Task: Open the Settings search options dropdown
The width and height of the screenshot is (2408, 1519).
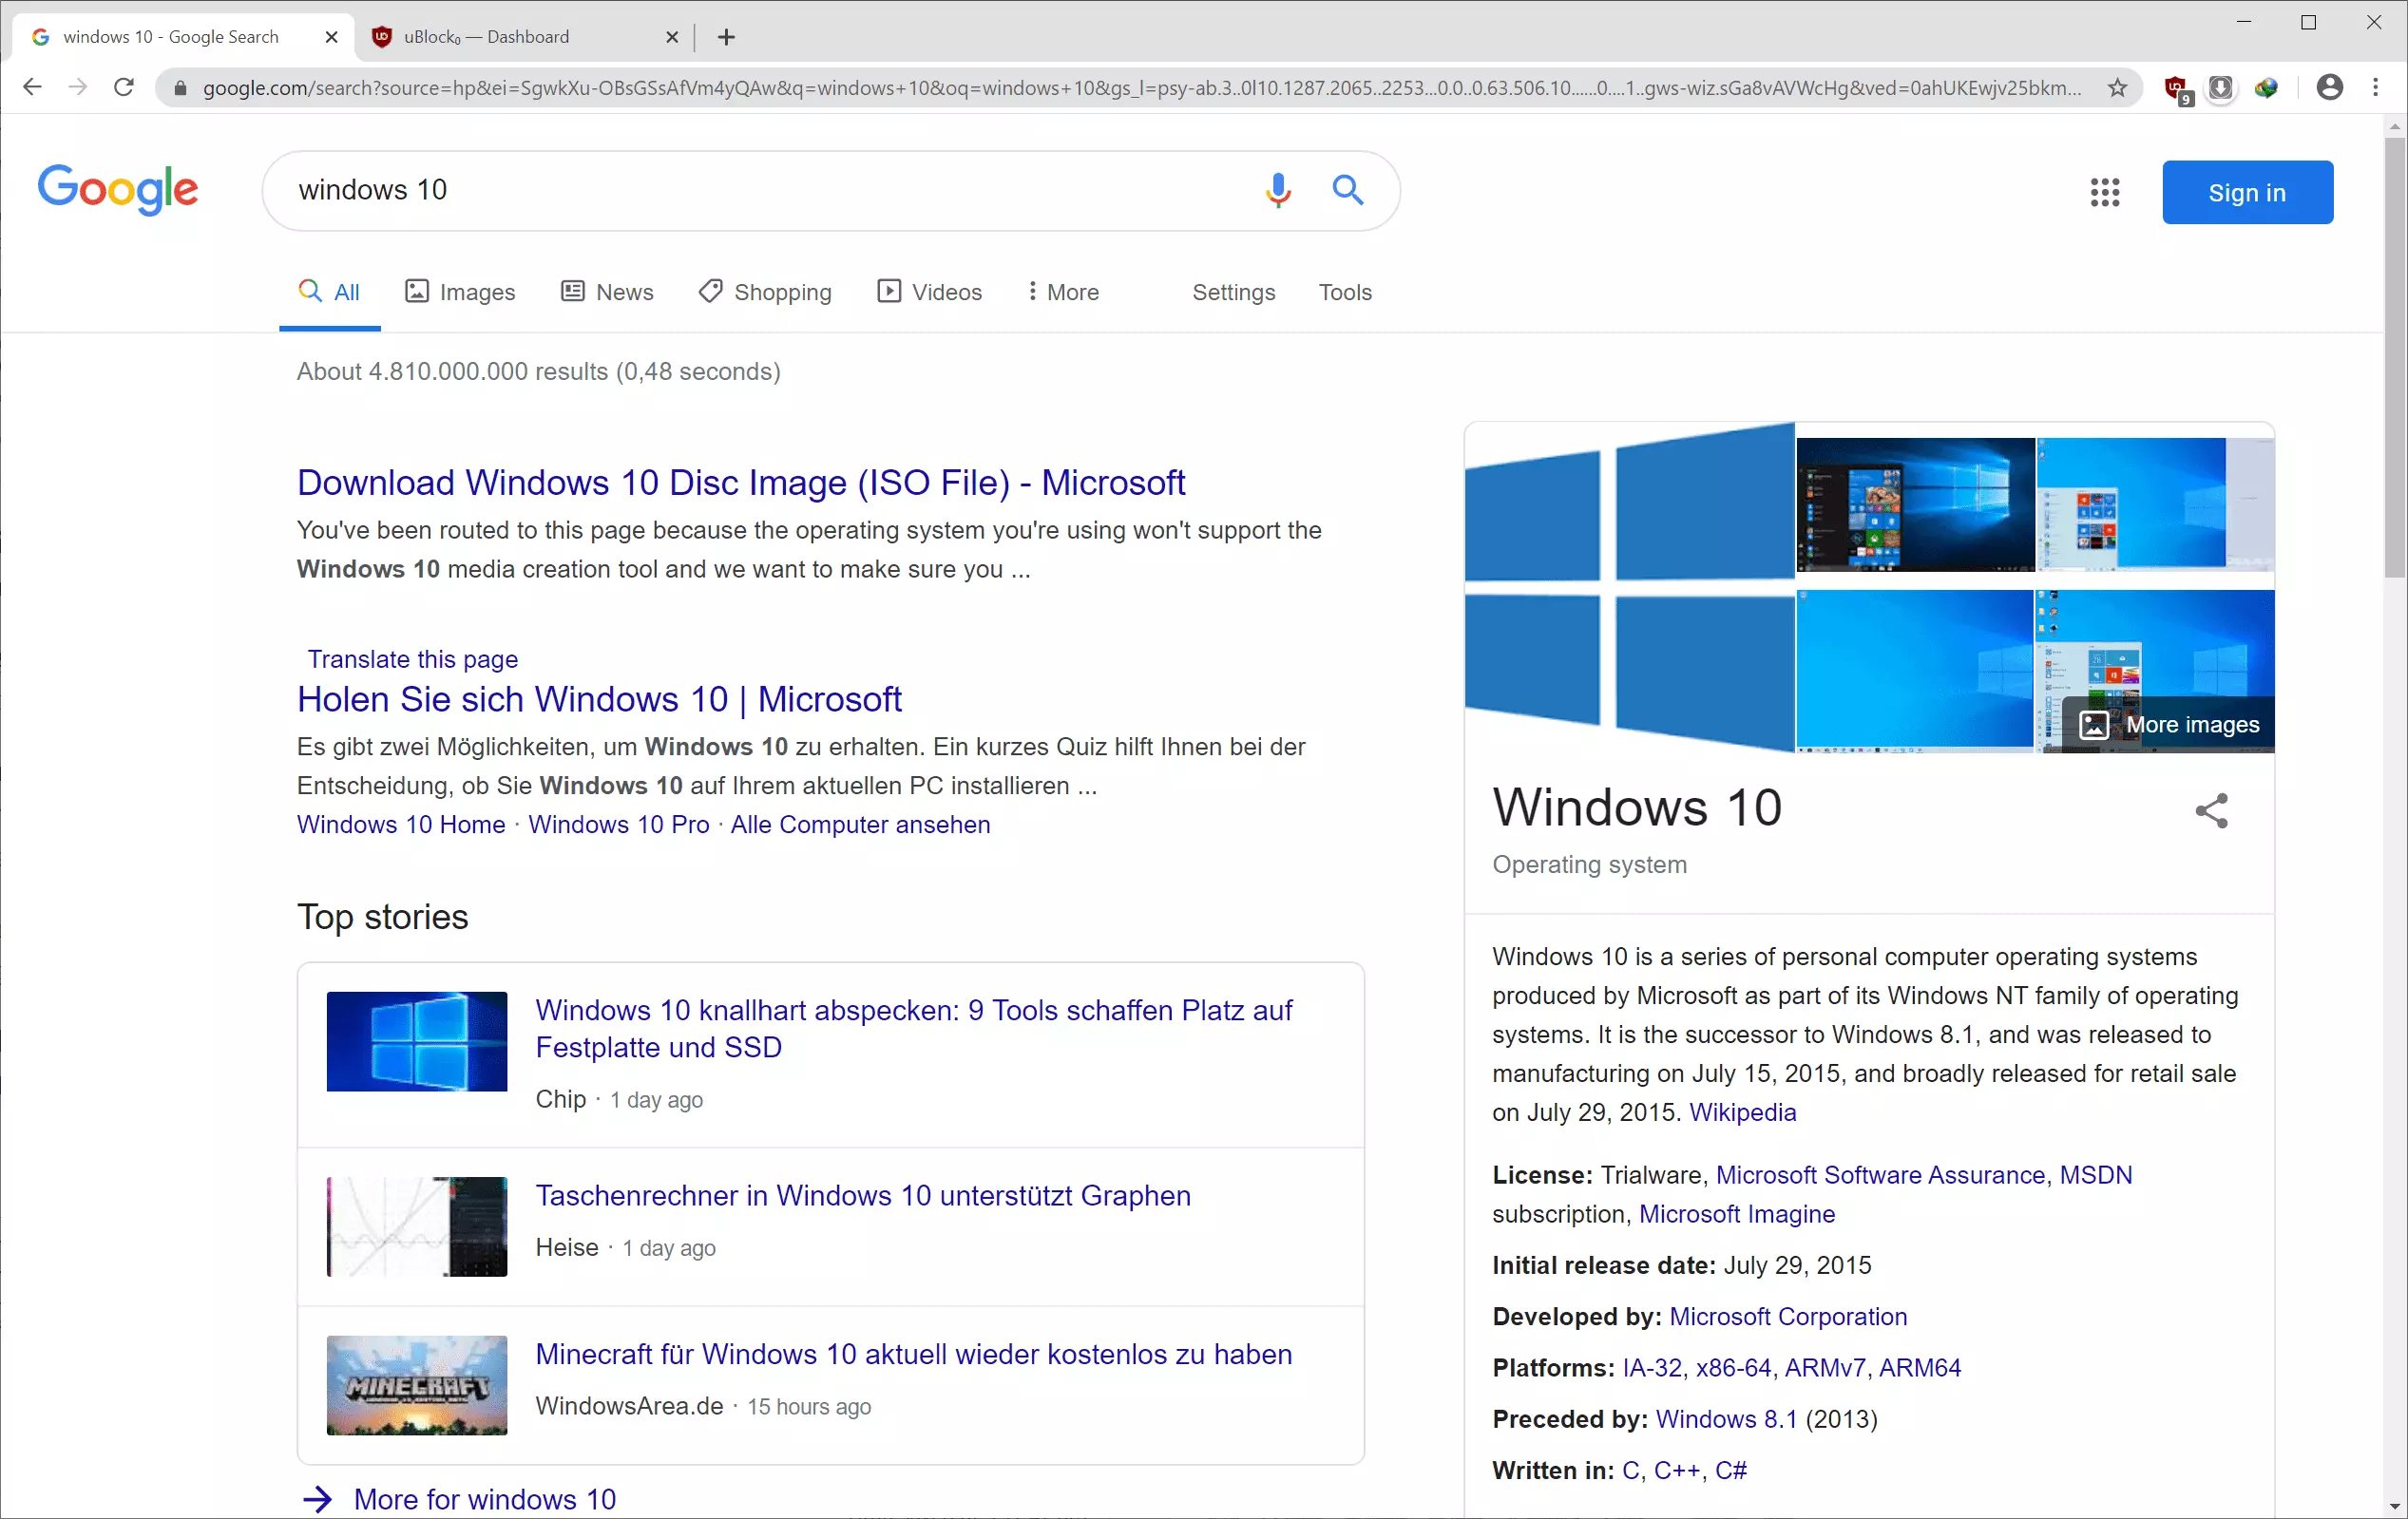Action: point(1233,293)
